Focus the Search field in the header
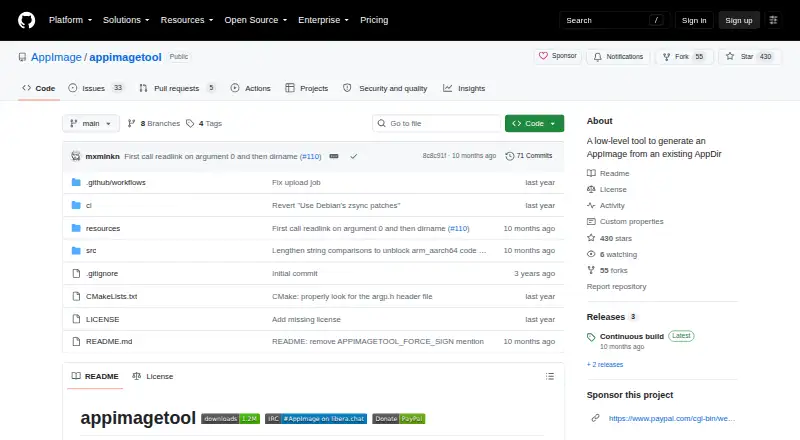This screenshot has width=800, height=440. coord(614,20)
